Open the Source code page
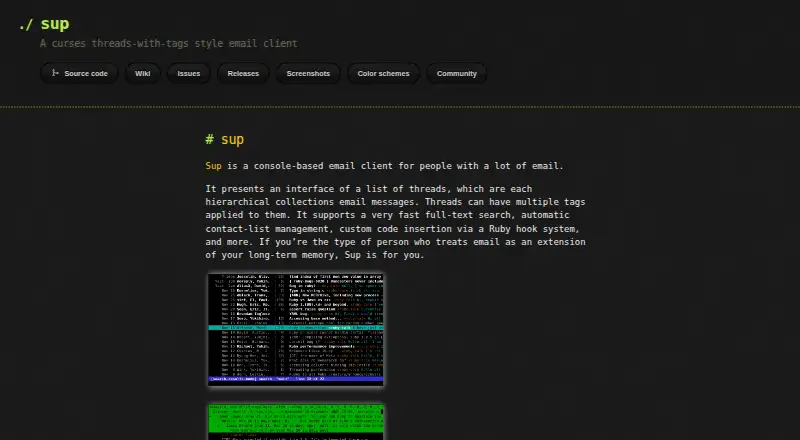 (x=79, y=74)
